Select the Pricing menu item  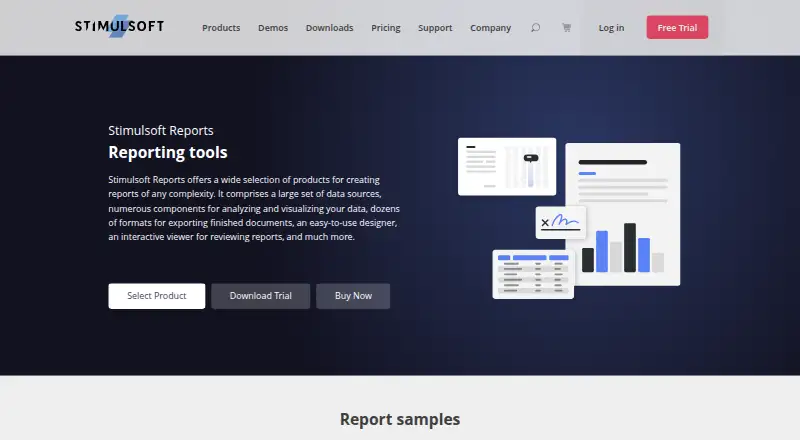tap(386, 28)
